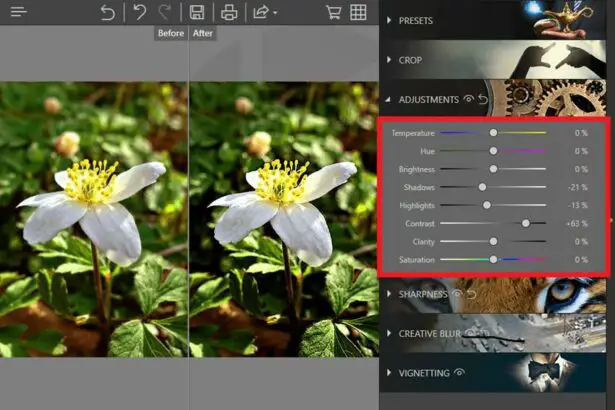Toggle Vignetting visibility eye icon

pos(460,372)
